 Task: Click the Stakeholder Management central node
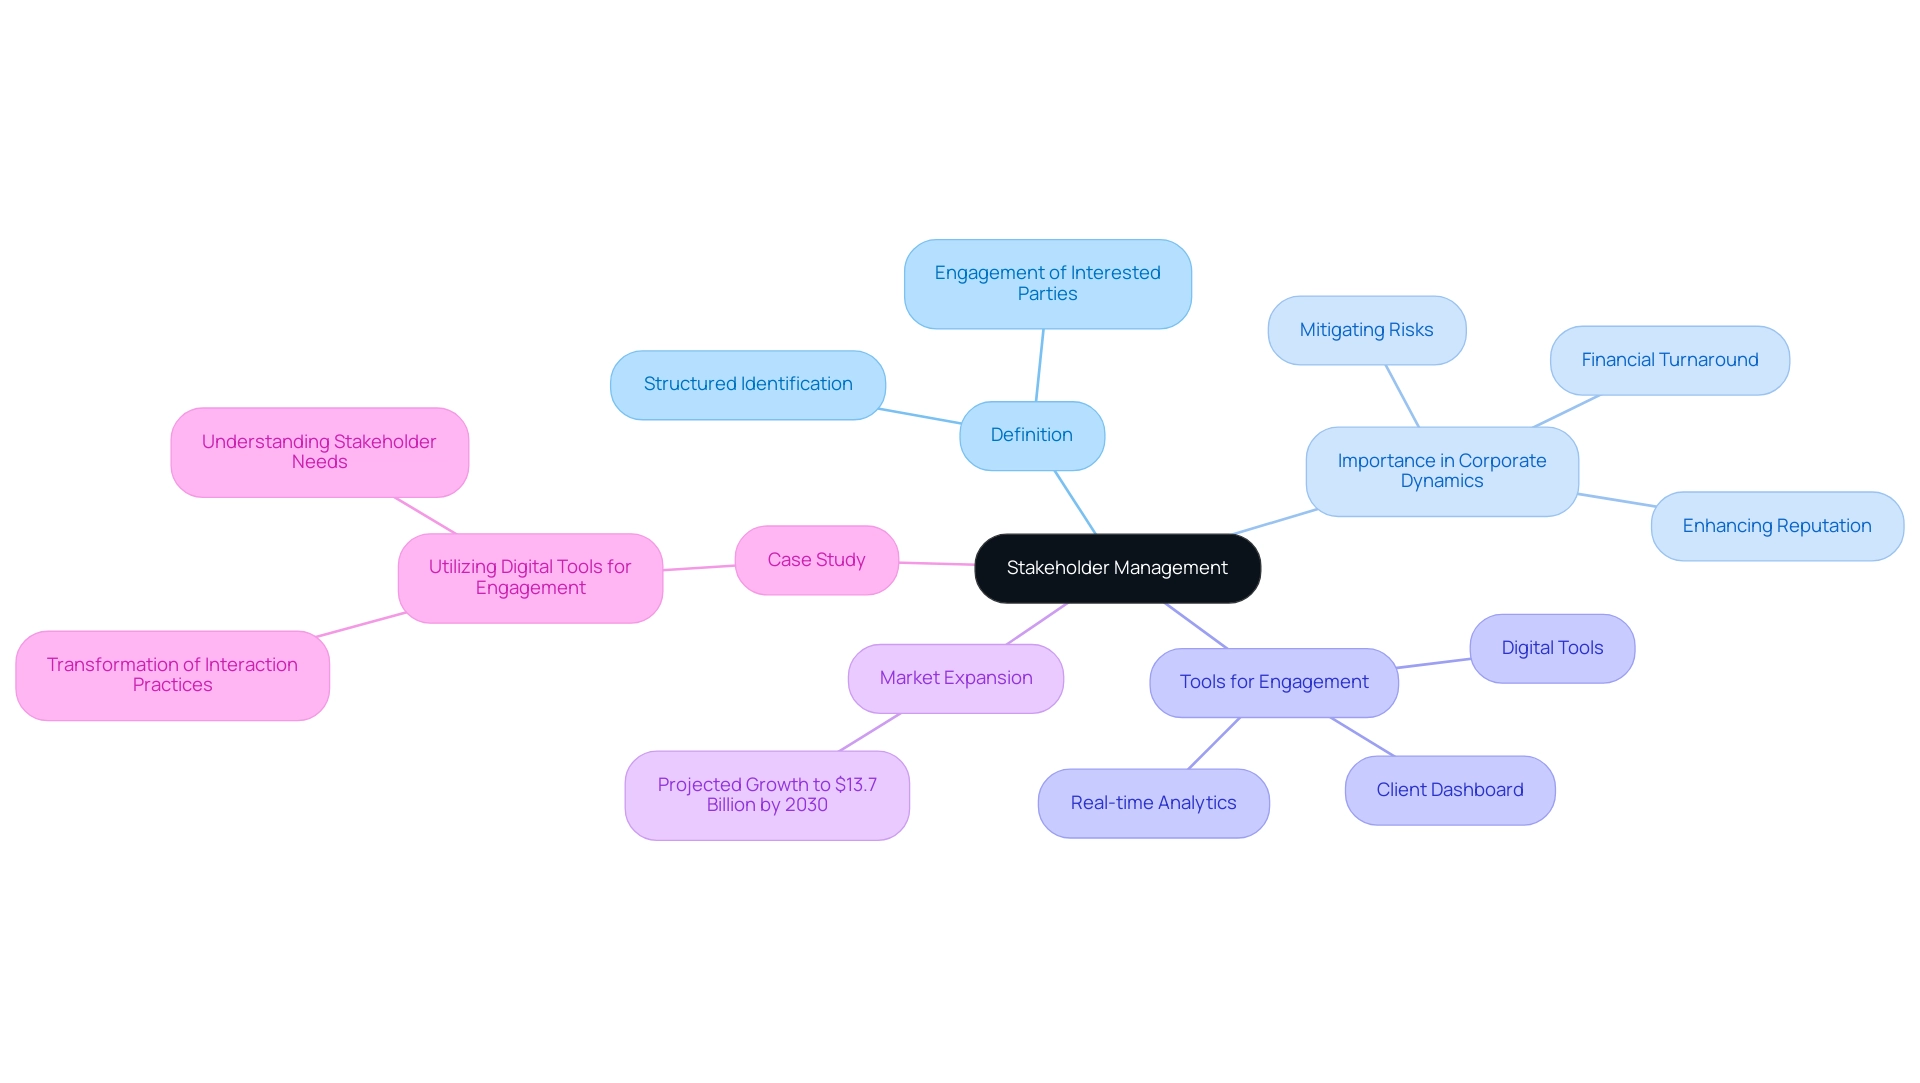[1116, 567]
